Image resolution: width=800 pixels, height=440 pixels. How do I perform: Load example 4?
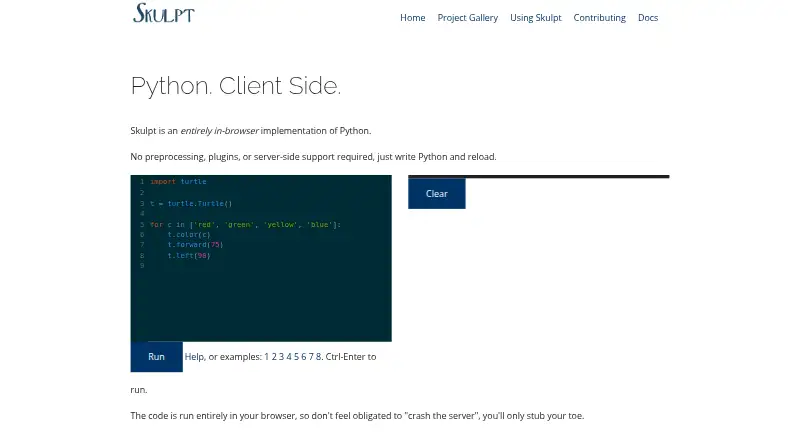[289, 357]
